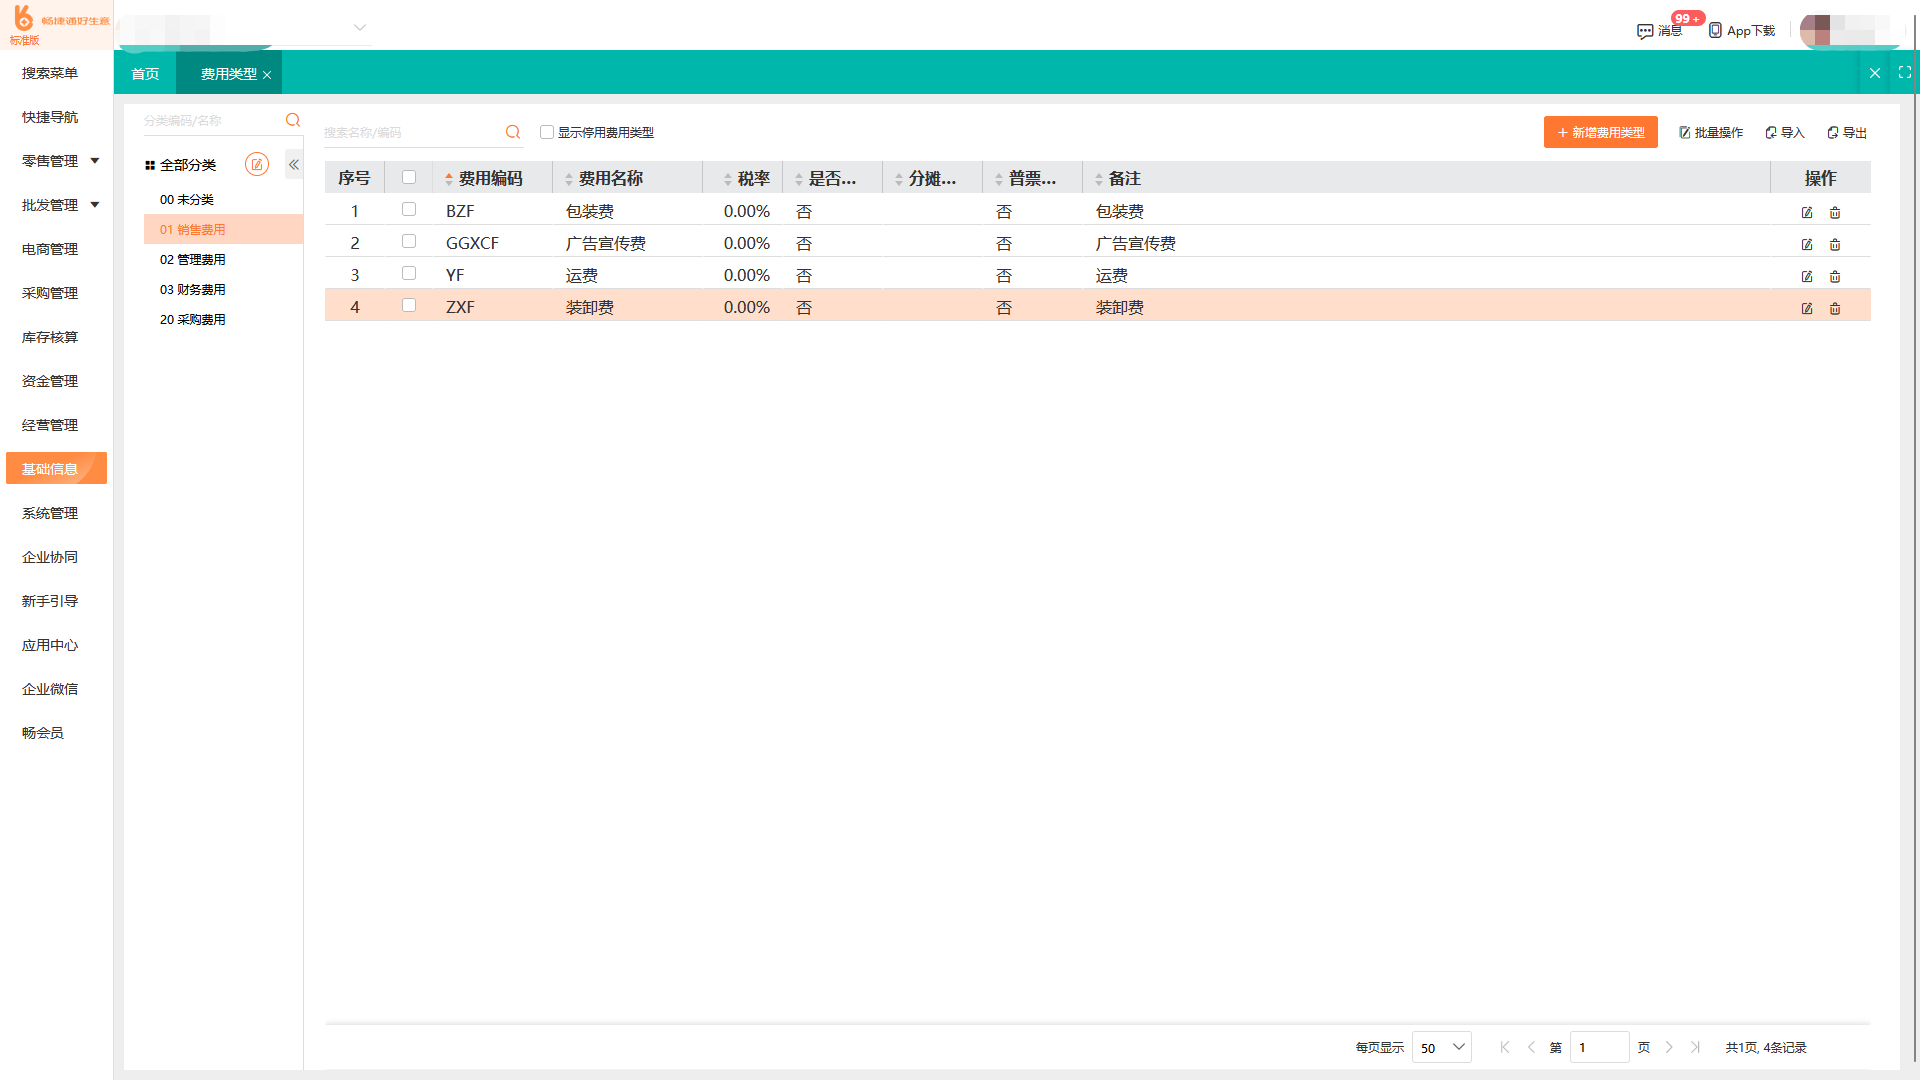Select checkbox for 包装费 row
This screenshot has width=1920, height=1080.
click(x=409, y=211)
